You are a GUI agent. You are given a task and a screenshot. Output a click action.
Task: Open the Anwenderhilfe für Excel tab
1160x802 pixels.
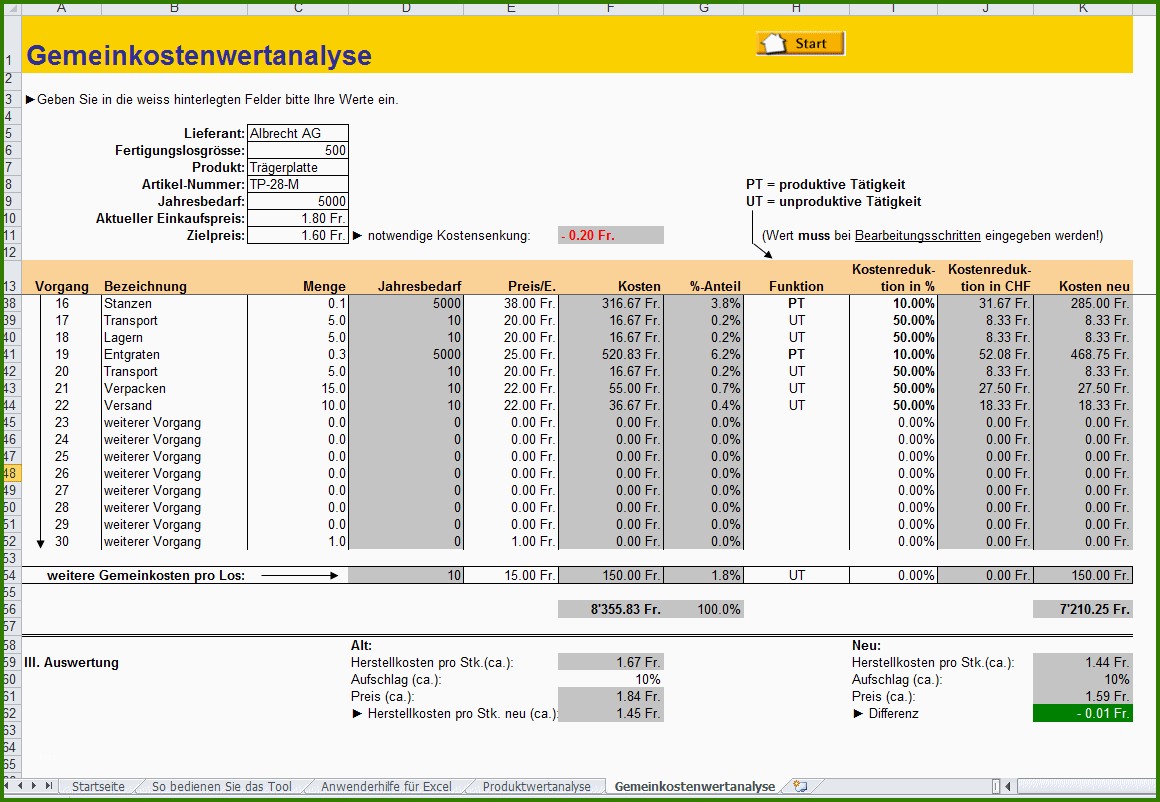coord(387,787)
